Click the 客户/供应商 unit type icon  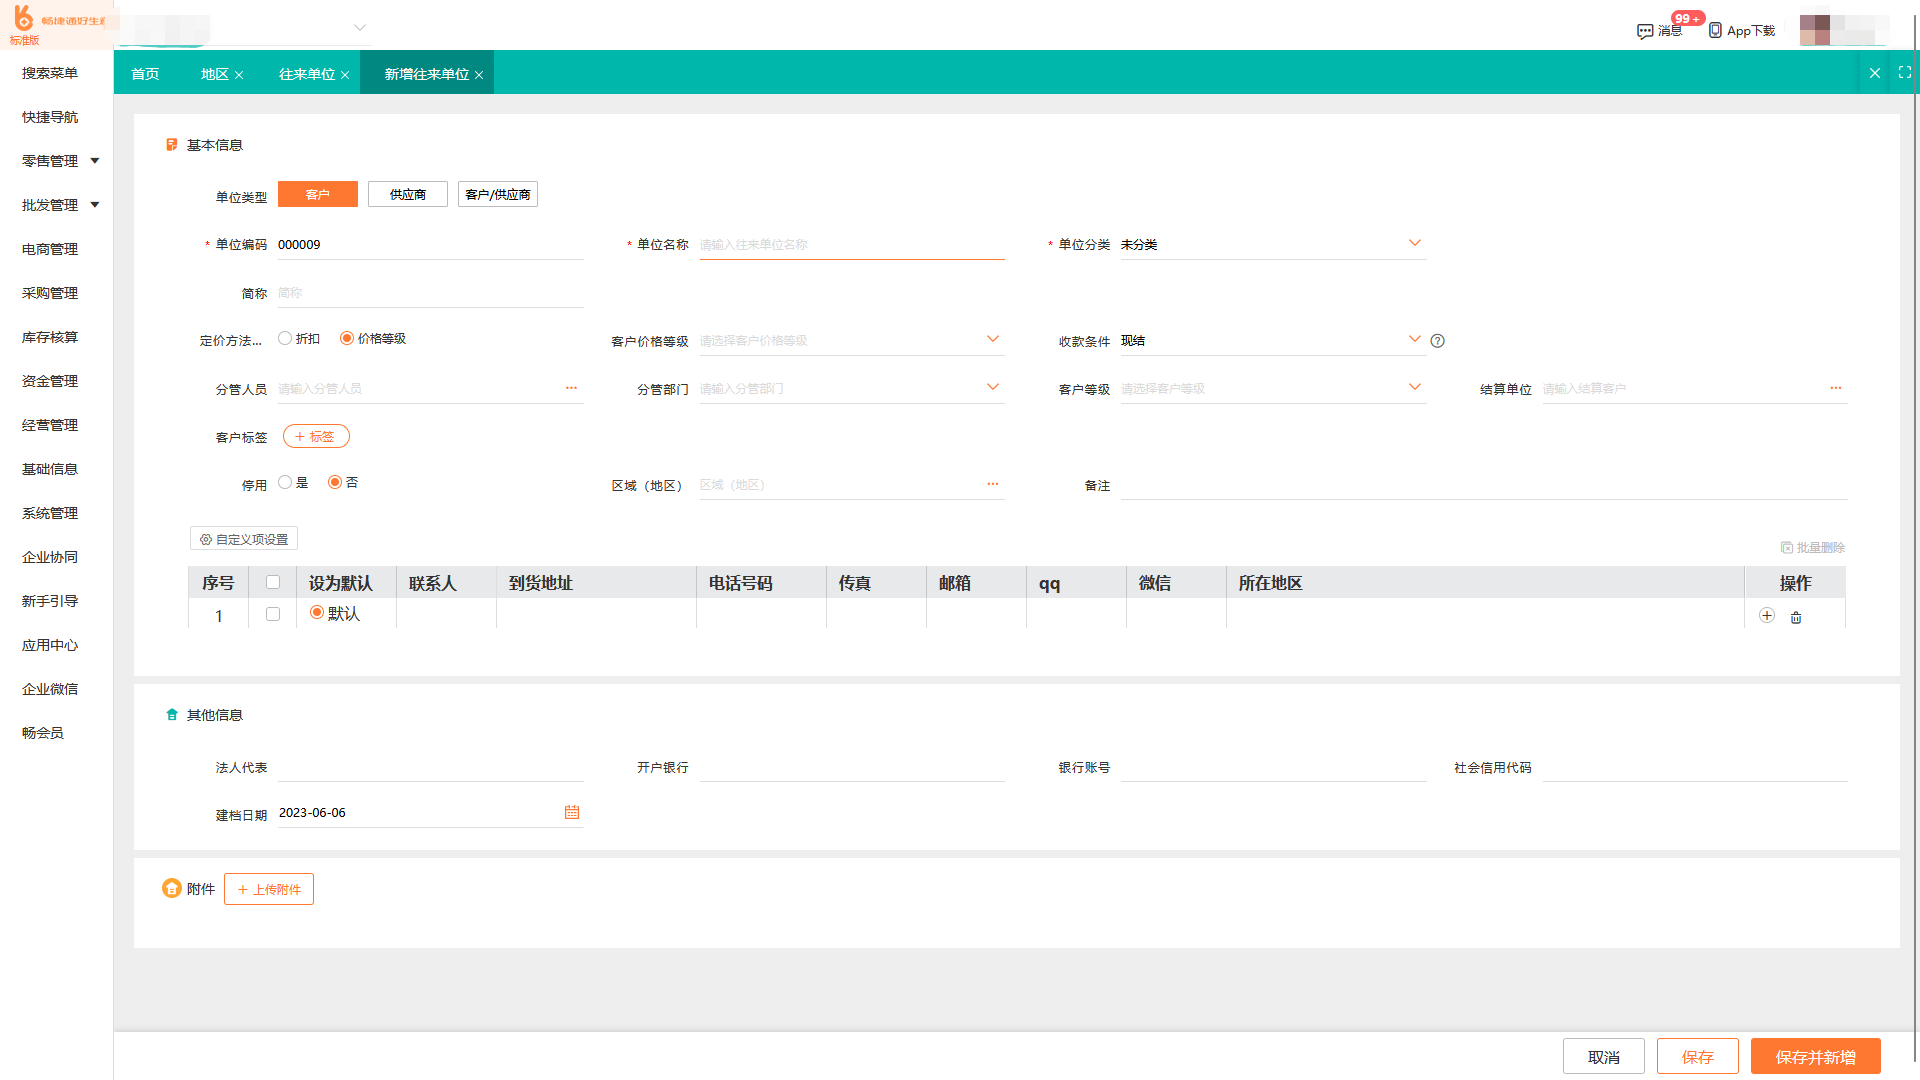(x=498, y=194)
